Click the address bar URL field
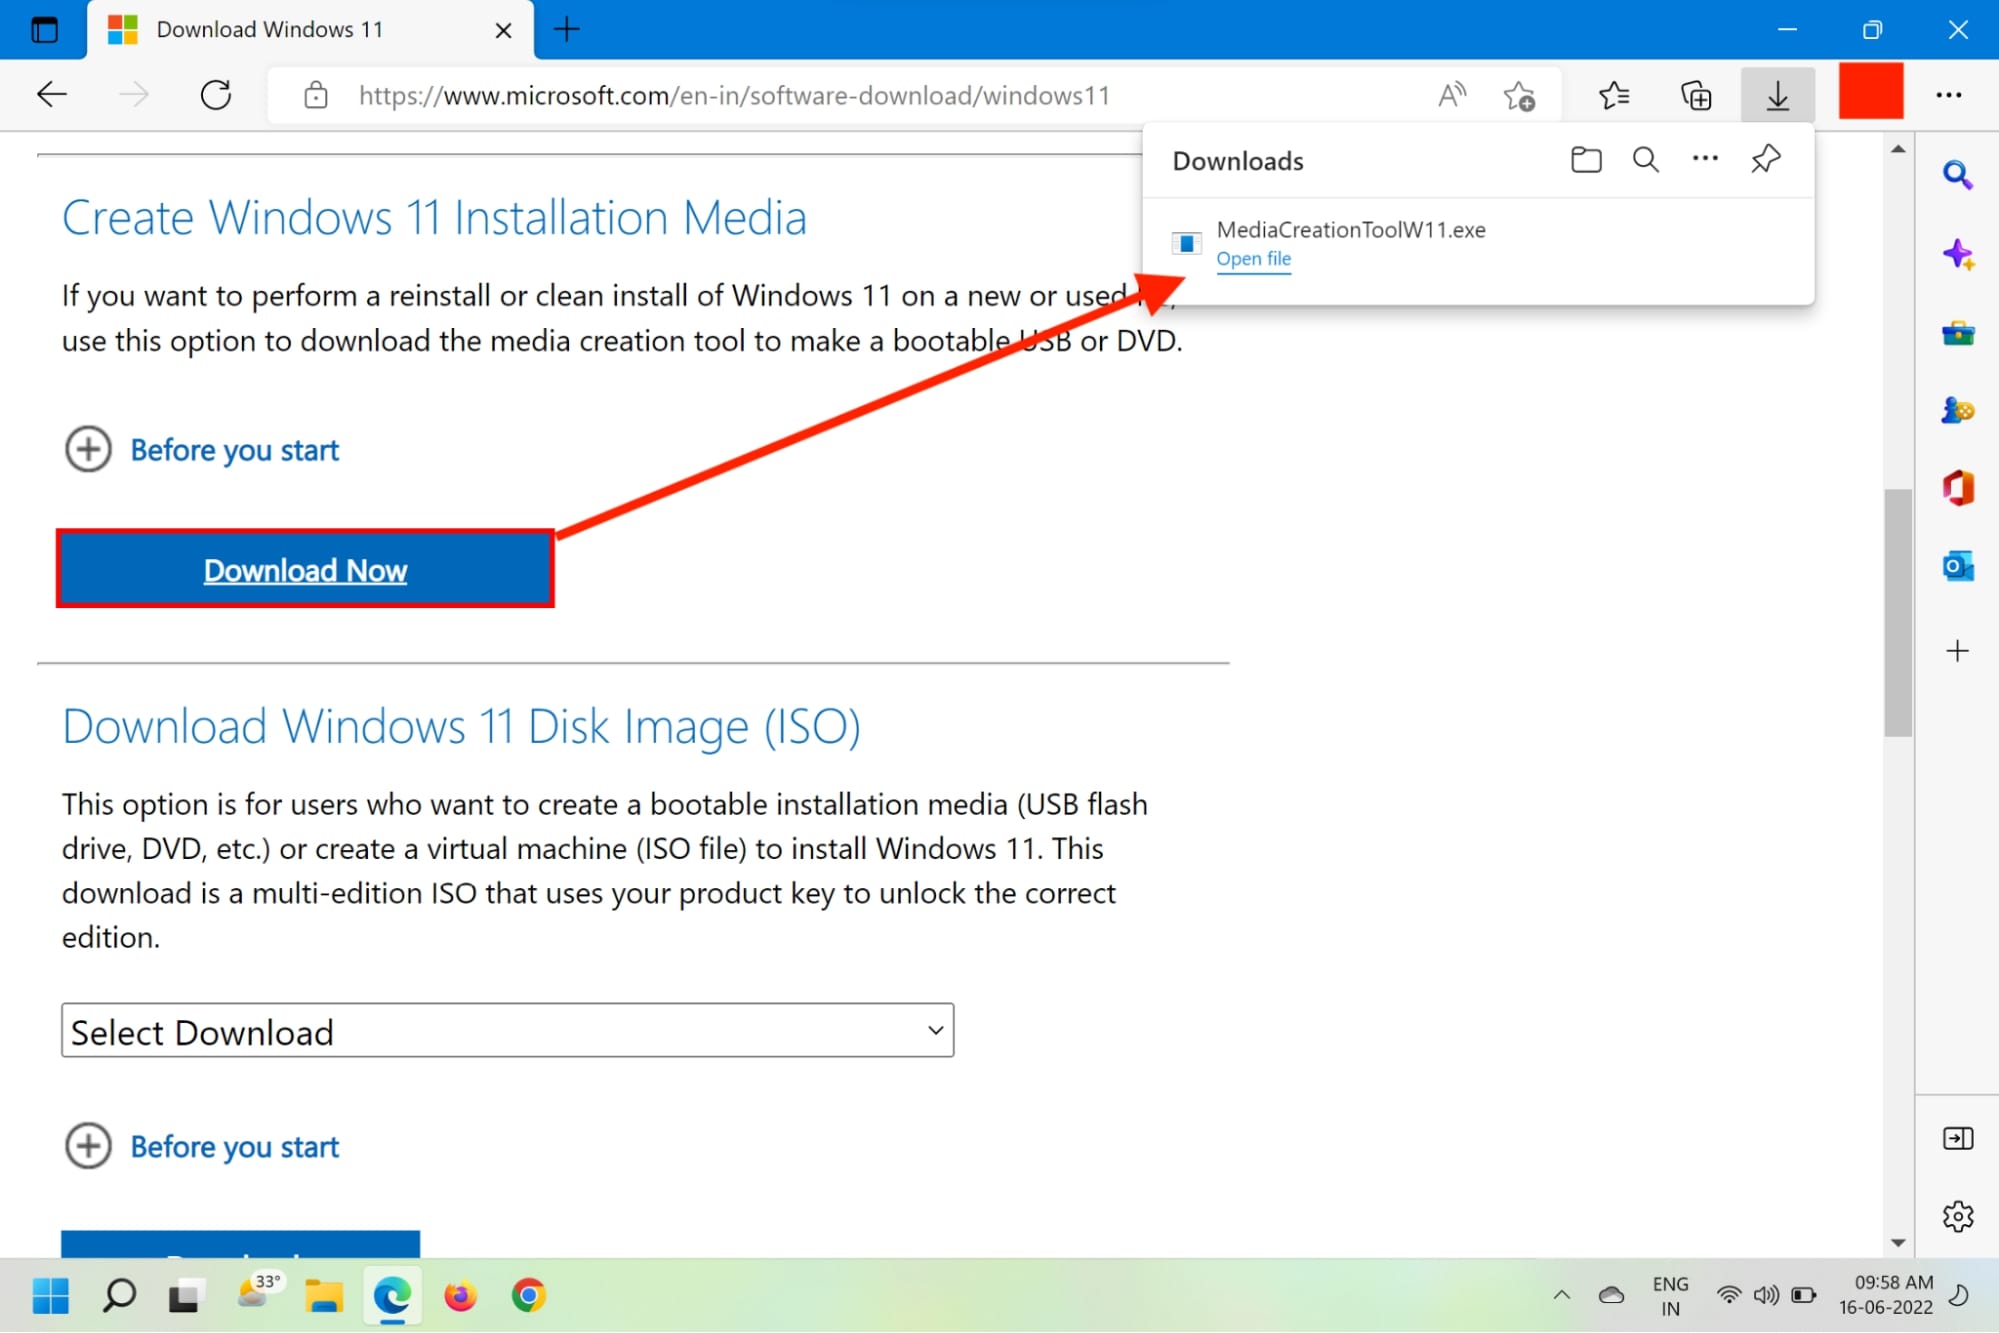This screenshot has height=1333, width=1999. coord(733,94)
